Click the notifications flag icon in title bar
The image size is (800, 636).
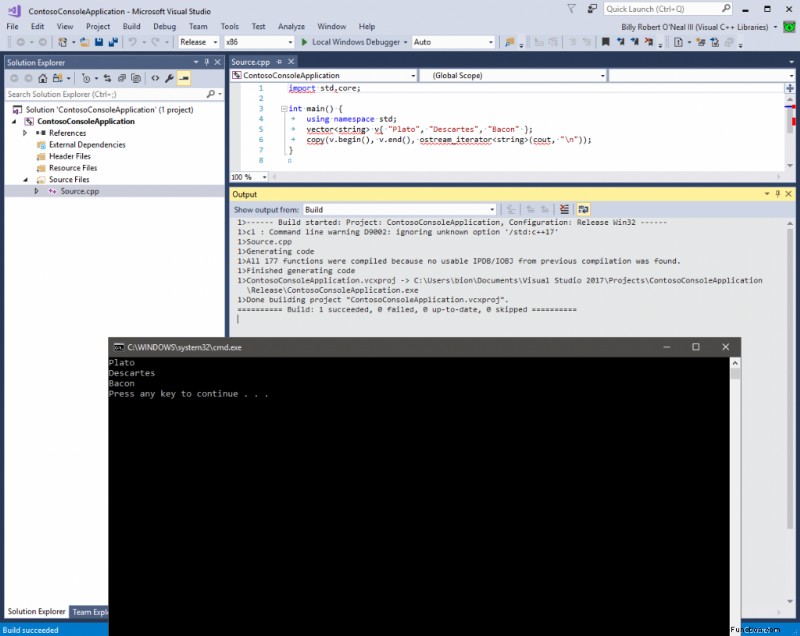[571, 9]
